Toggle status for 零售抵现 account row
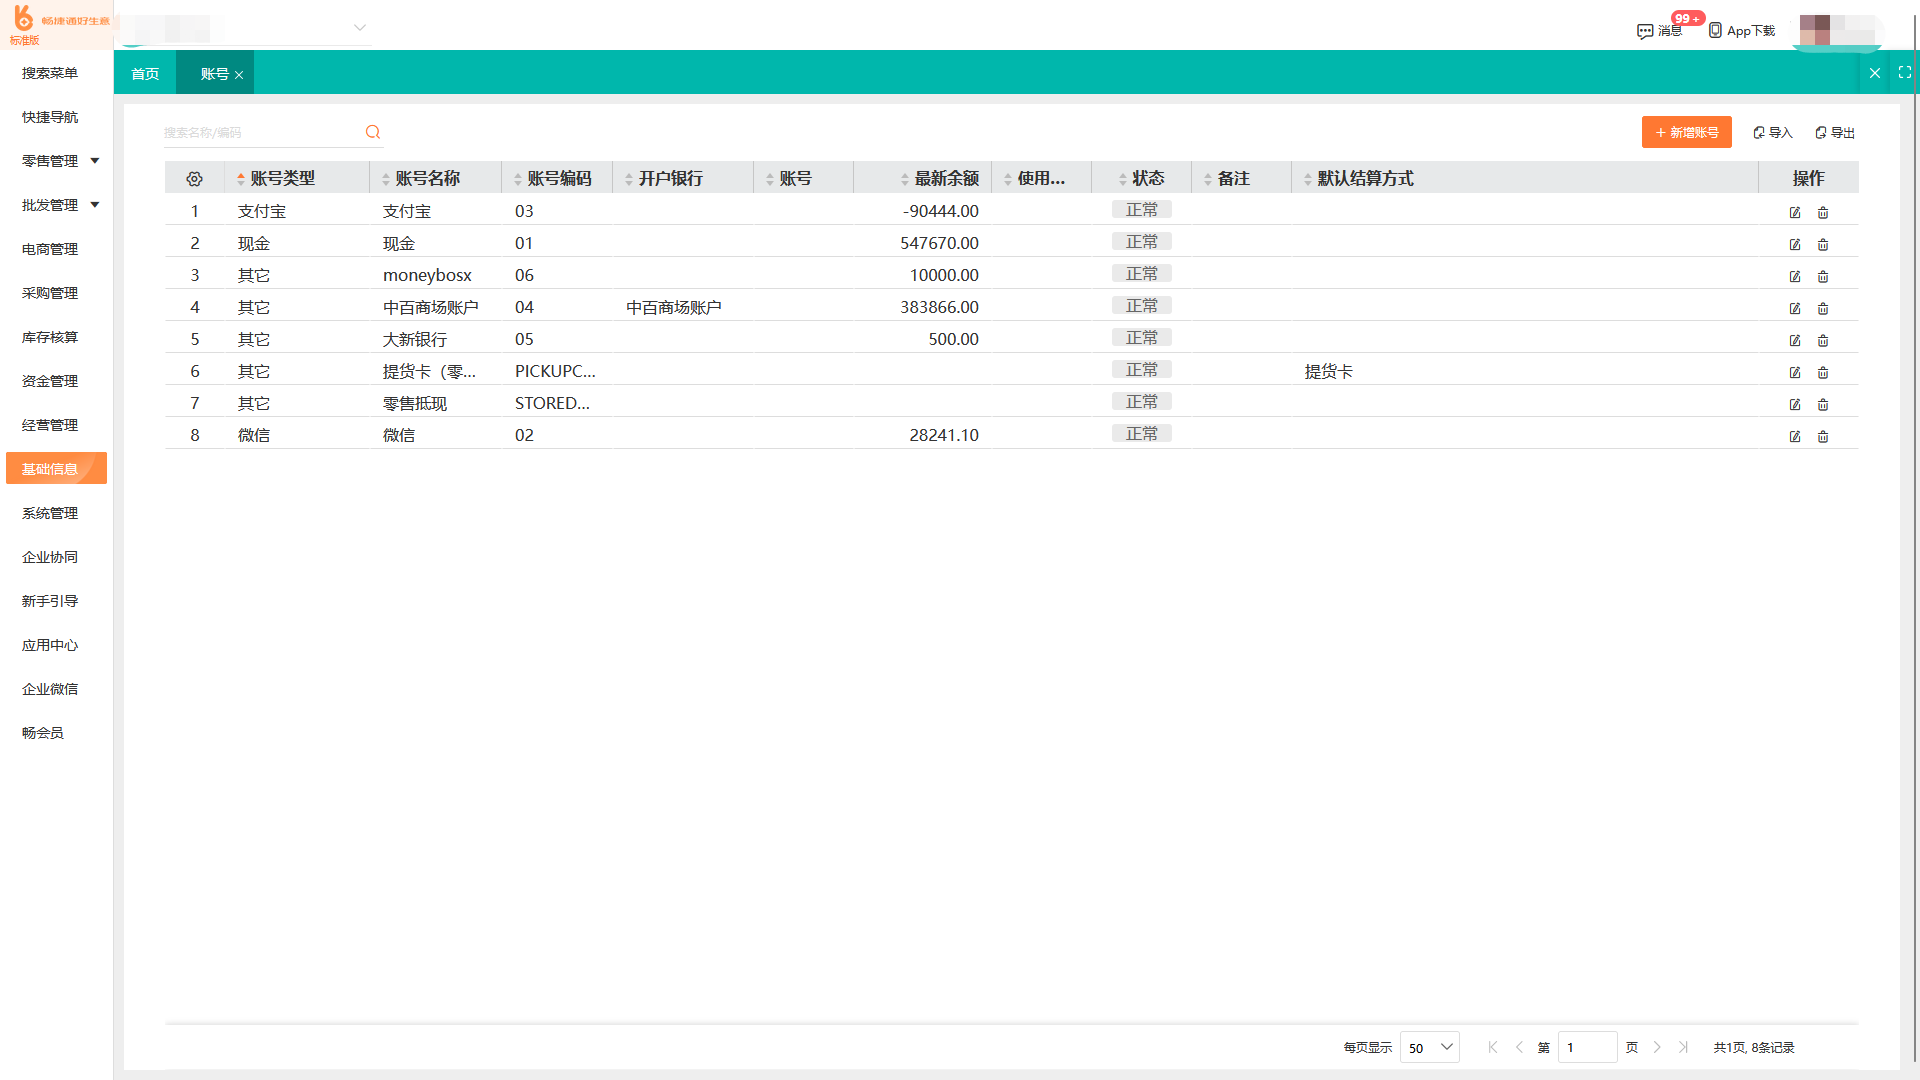The width and height of the screenshot is (1920, 1080). point(1142,402)
